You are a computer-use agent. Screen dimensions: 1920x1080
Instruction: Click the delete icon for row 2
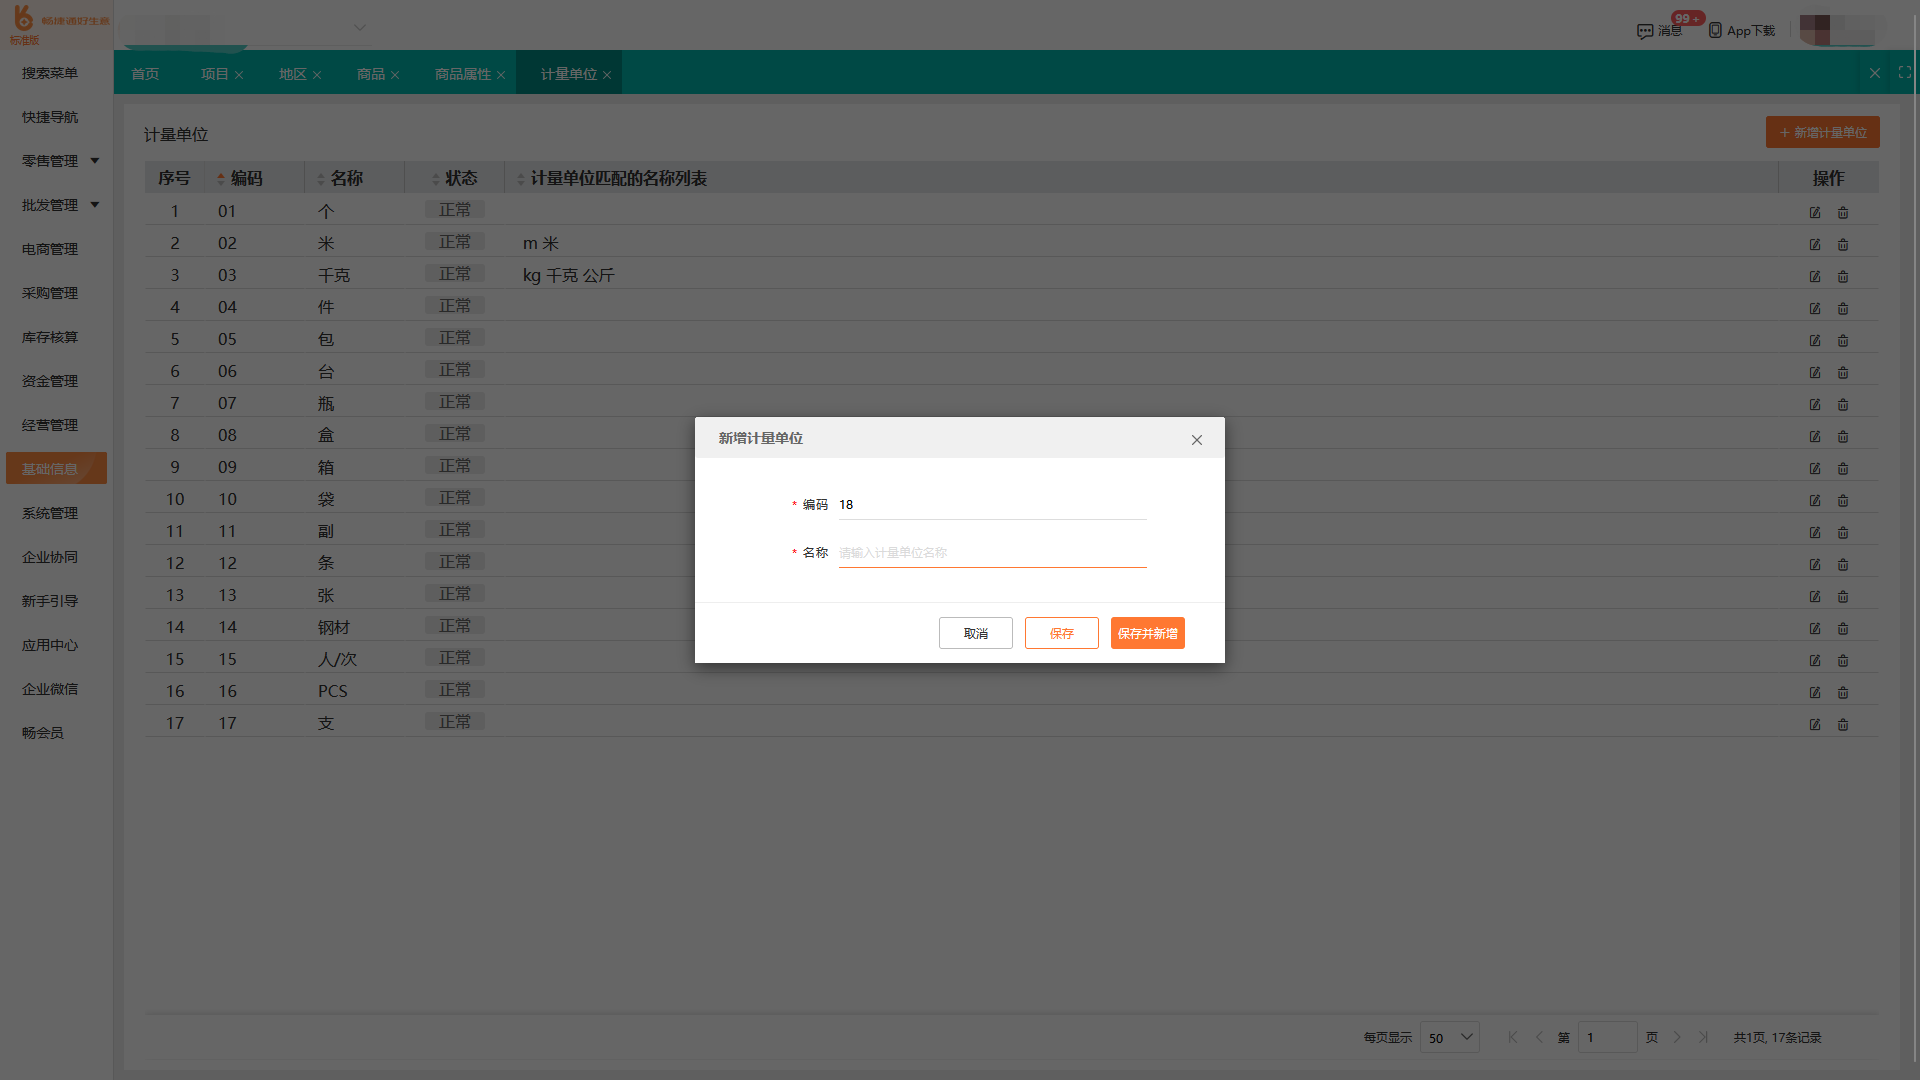(x=1844, y=244)
